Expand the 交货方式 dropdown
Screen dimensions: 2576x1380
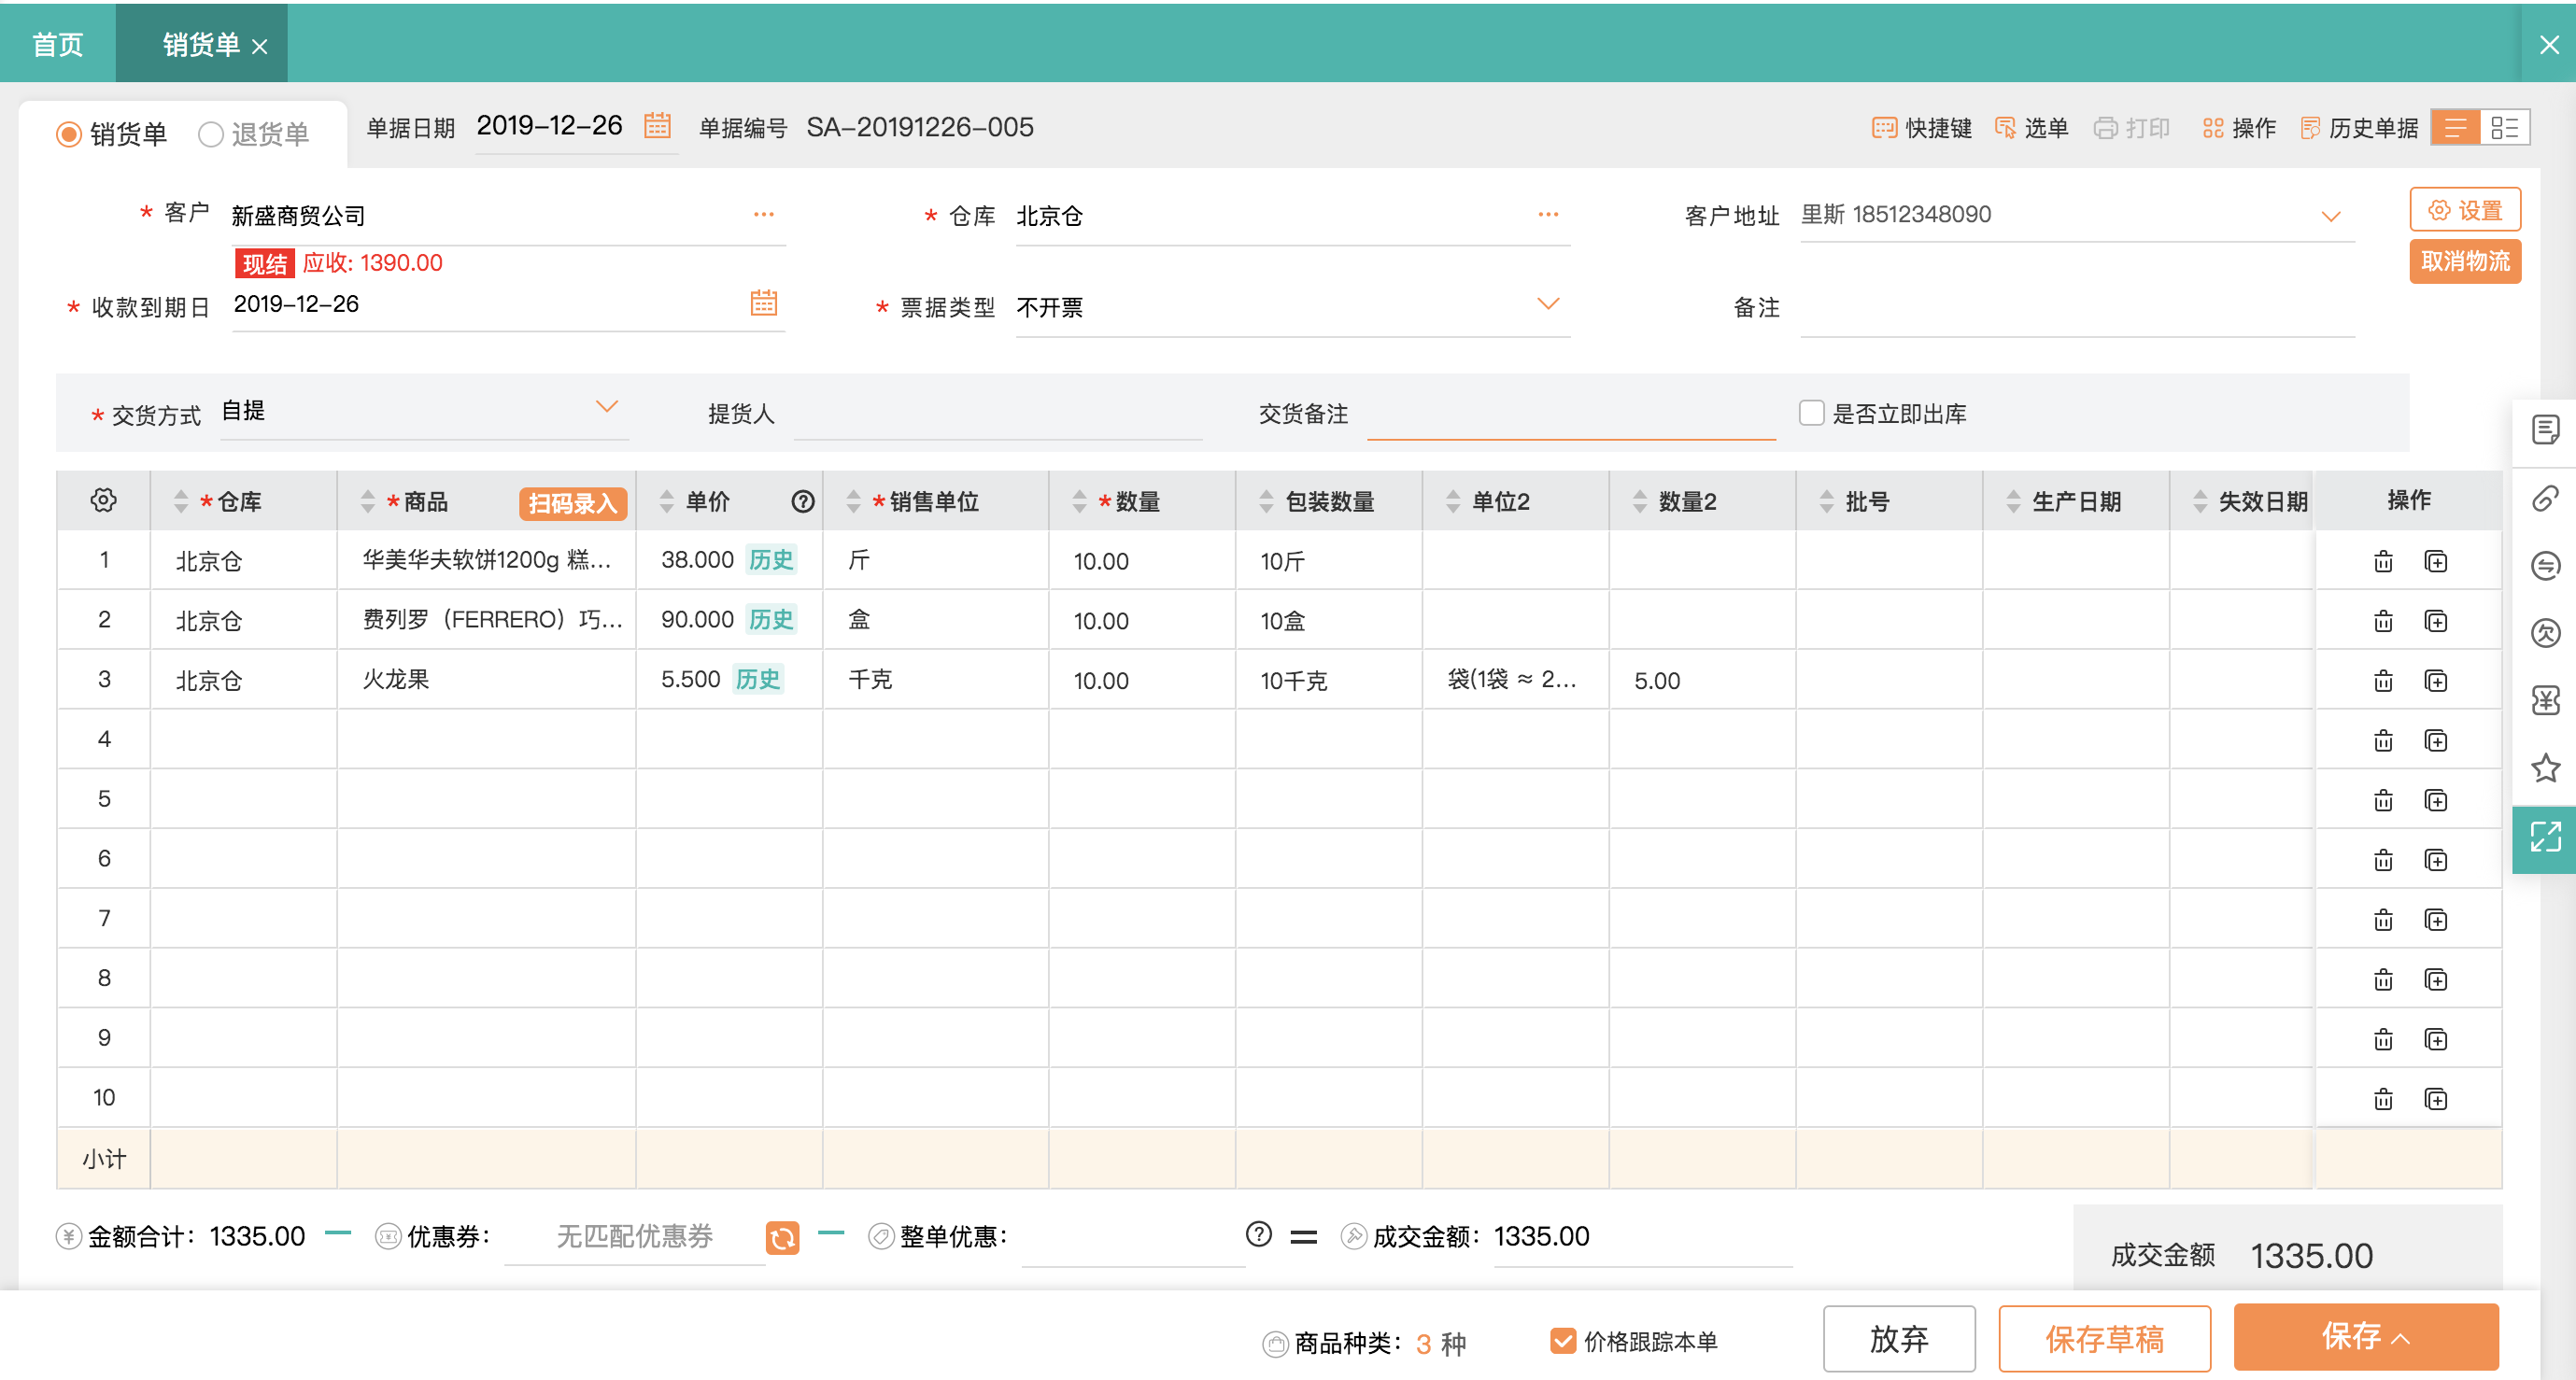click(x=610, y=413)
